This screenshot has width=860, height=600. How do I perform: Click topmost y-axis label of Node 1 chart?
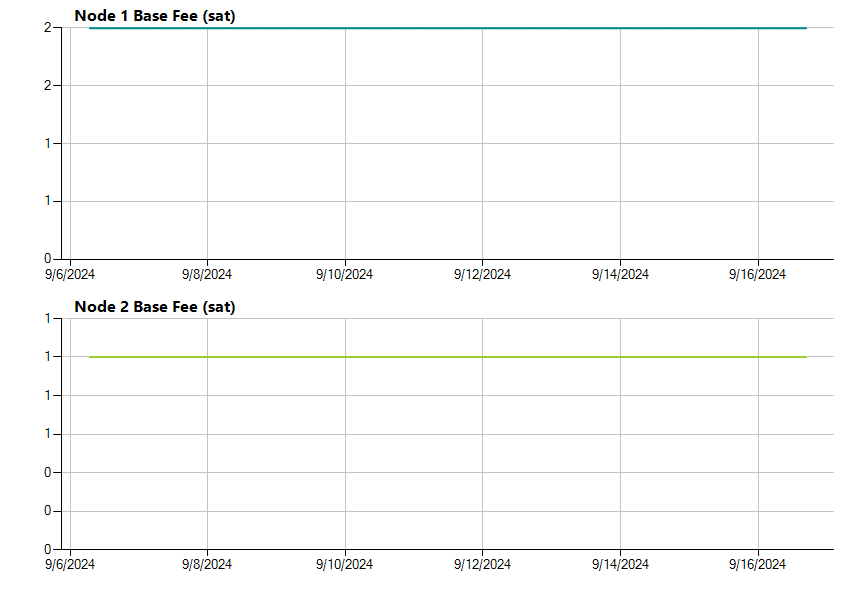47,28
